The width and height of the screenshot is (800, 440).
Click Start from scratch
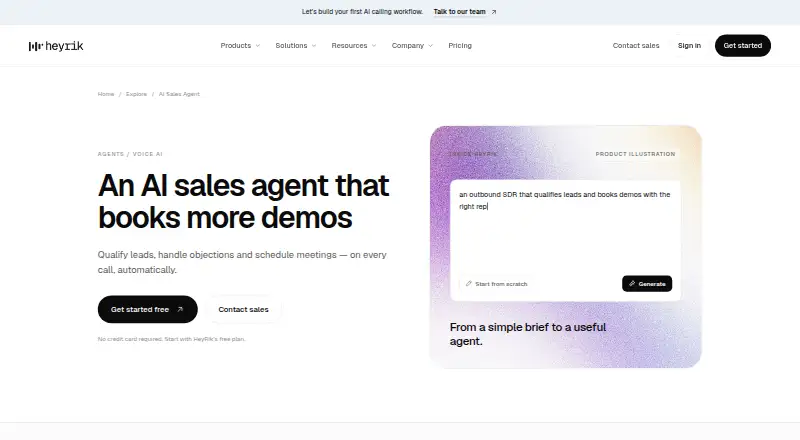[x=496, y=284]
